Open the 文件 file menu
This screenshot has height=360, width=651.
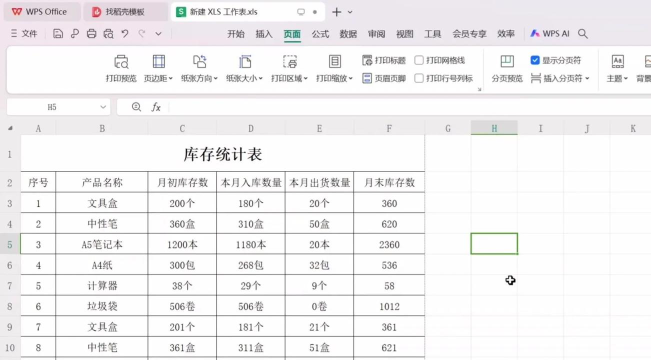click(x=24, y=34)
